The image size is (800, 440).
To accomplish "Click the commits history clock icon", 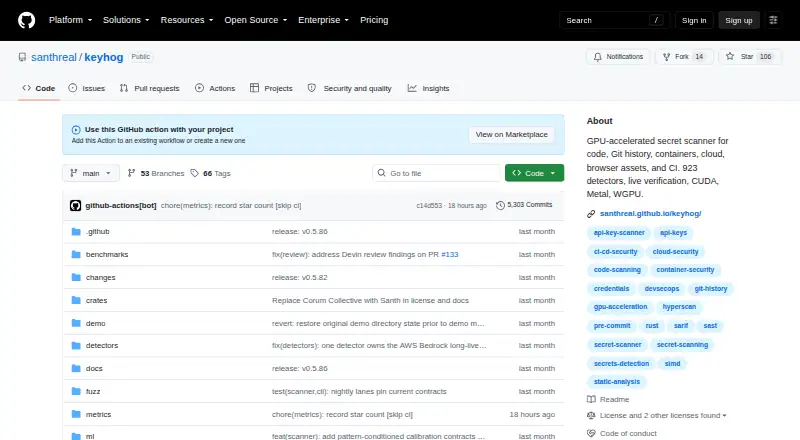I will click(x=500, y=205).
